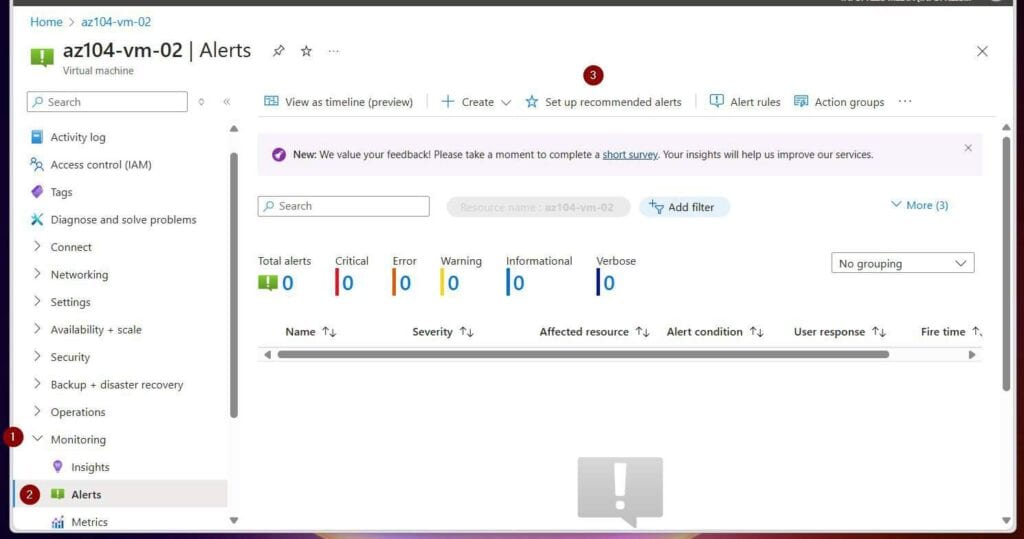The width and height of the screenshot is (1024, 539).
Task: Click the Alert rules icon
Action: tap(716, 101)
